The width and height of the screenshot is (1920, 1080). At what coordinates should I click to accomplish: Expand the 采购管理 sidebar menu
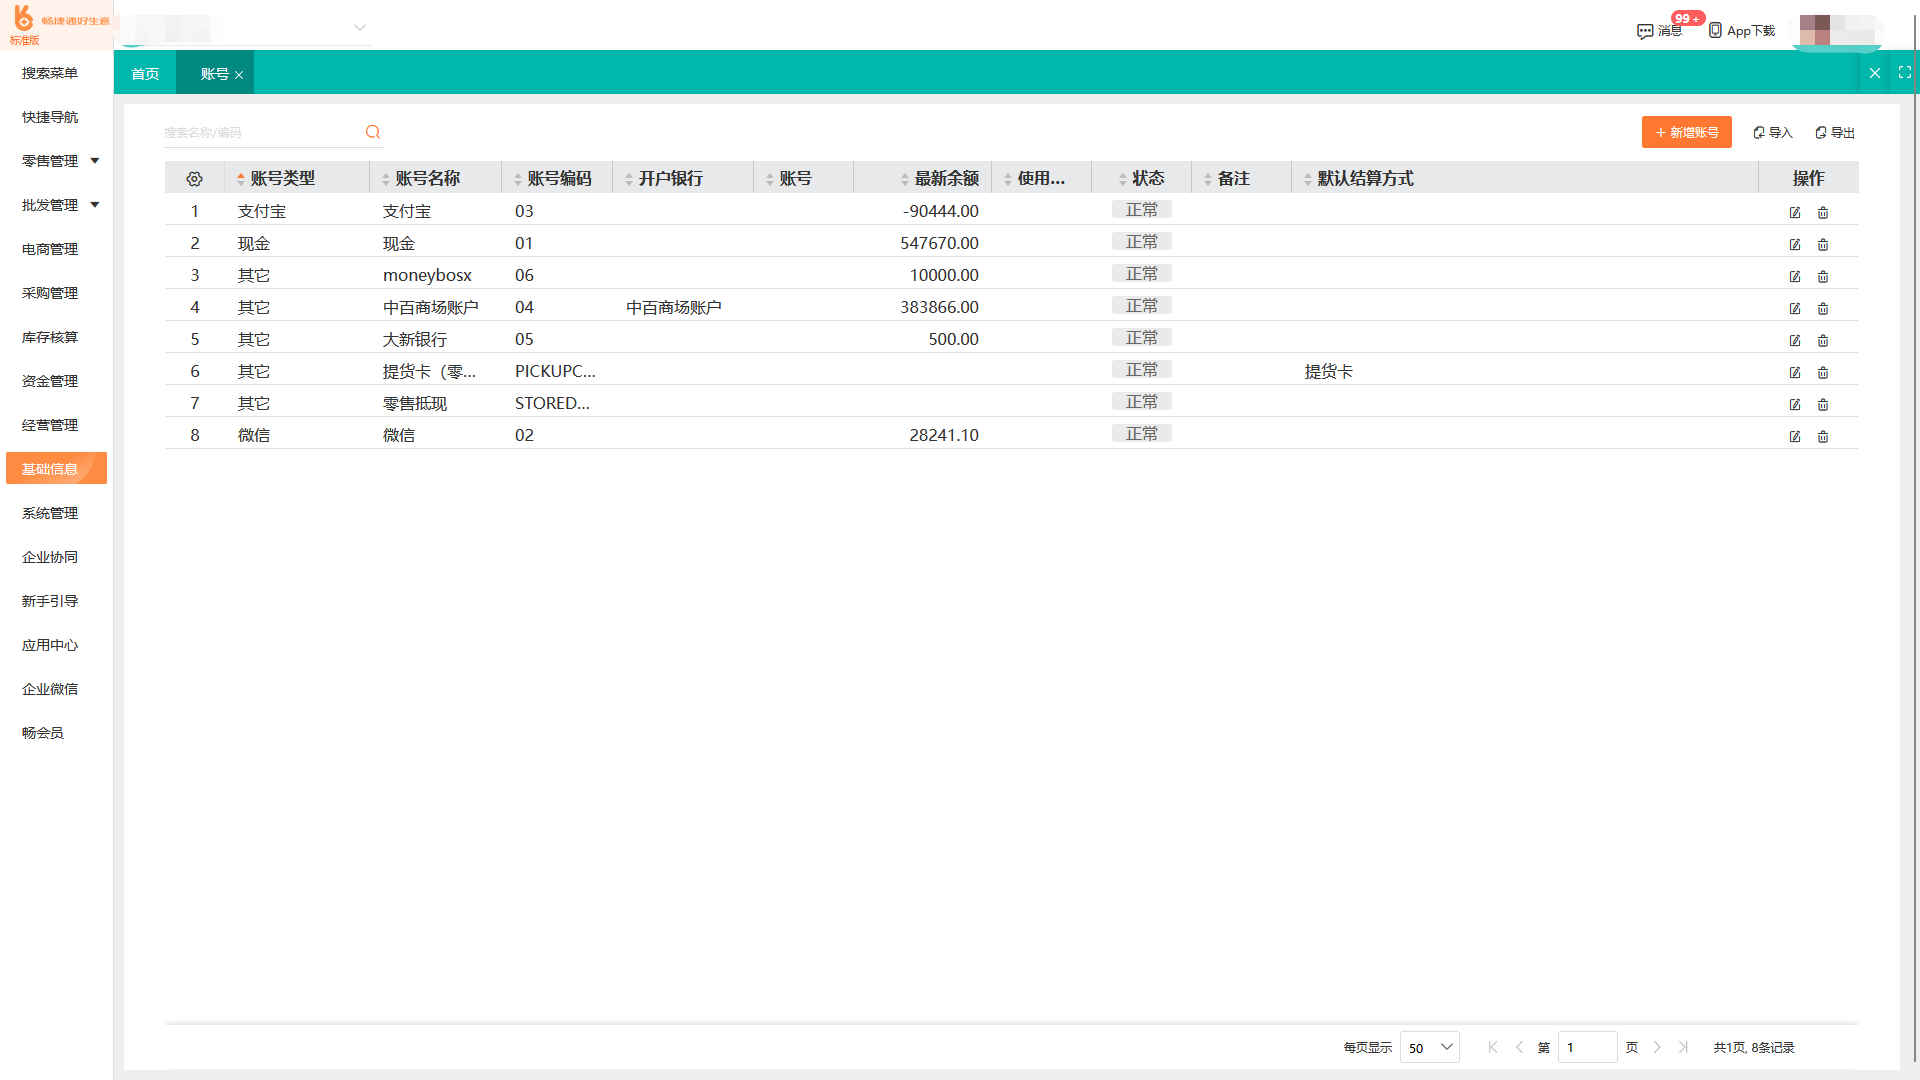[x=50, y=293]
